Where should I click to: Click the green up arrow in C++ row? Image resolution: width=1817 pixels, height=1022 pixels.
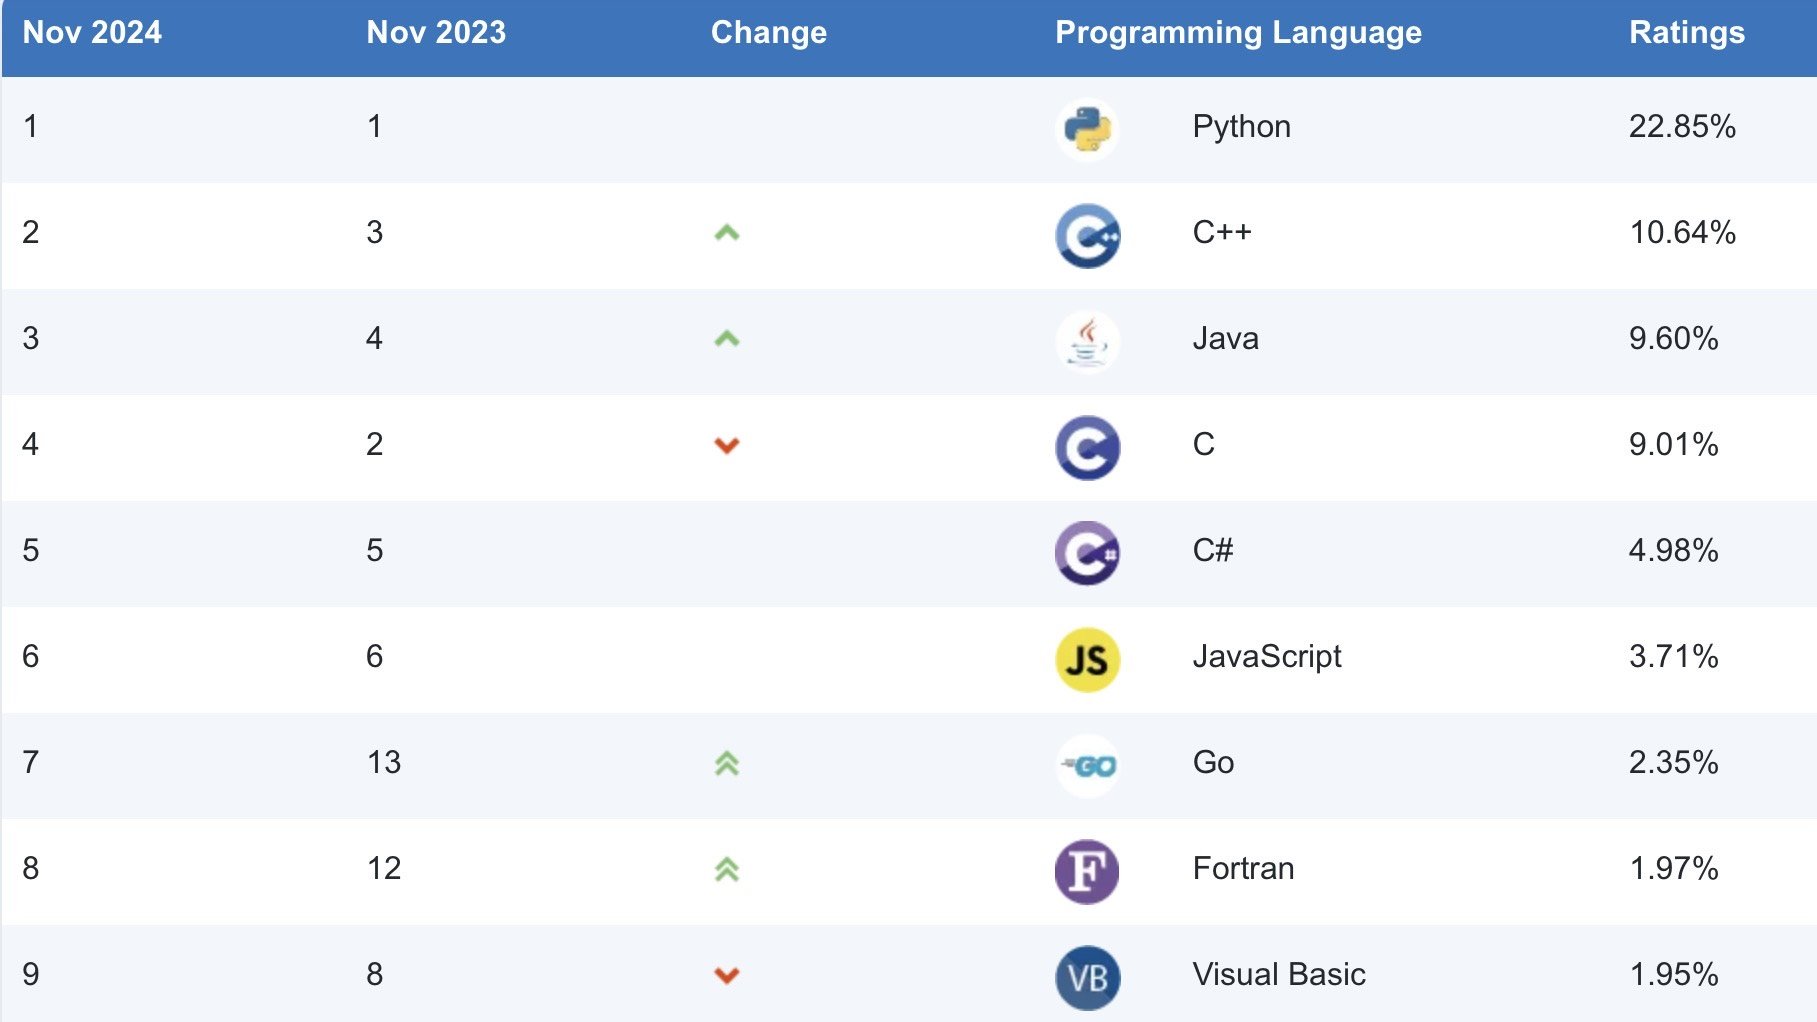727,233
